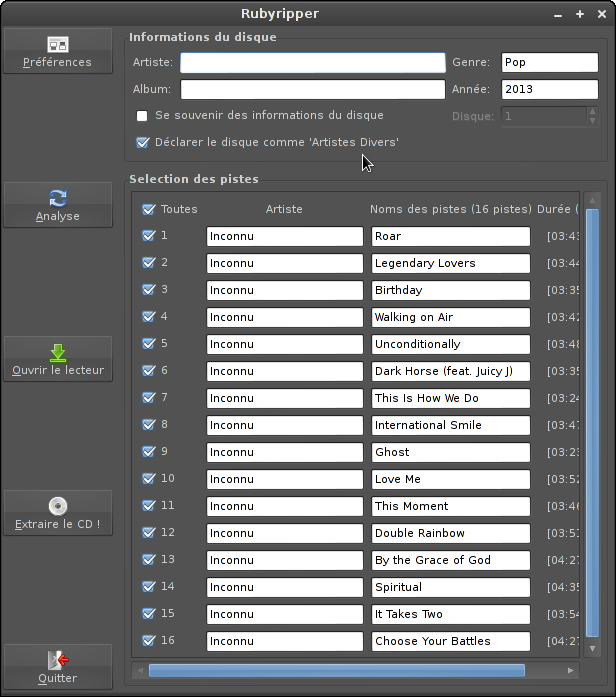616x697 pixels.
Task: Click the Artiste text field
Action: tap(312, 63)
